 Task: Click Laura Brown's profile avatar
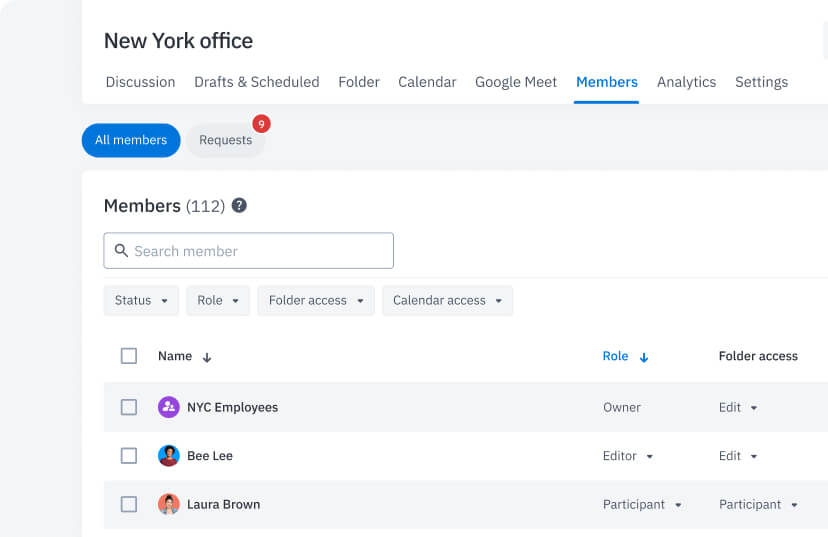point(169,505)
